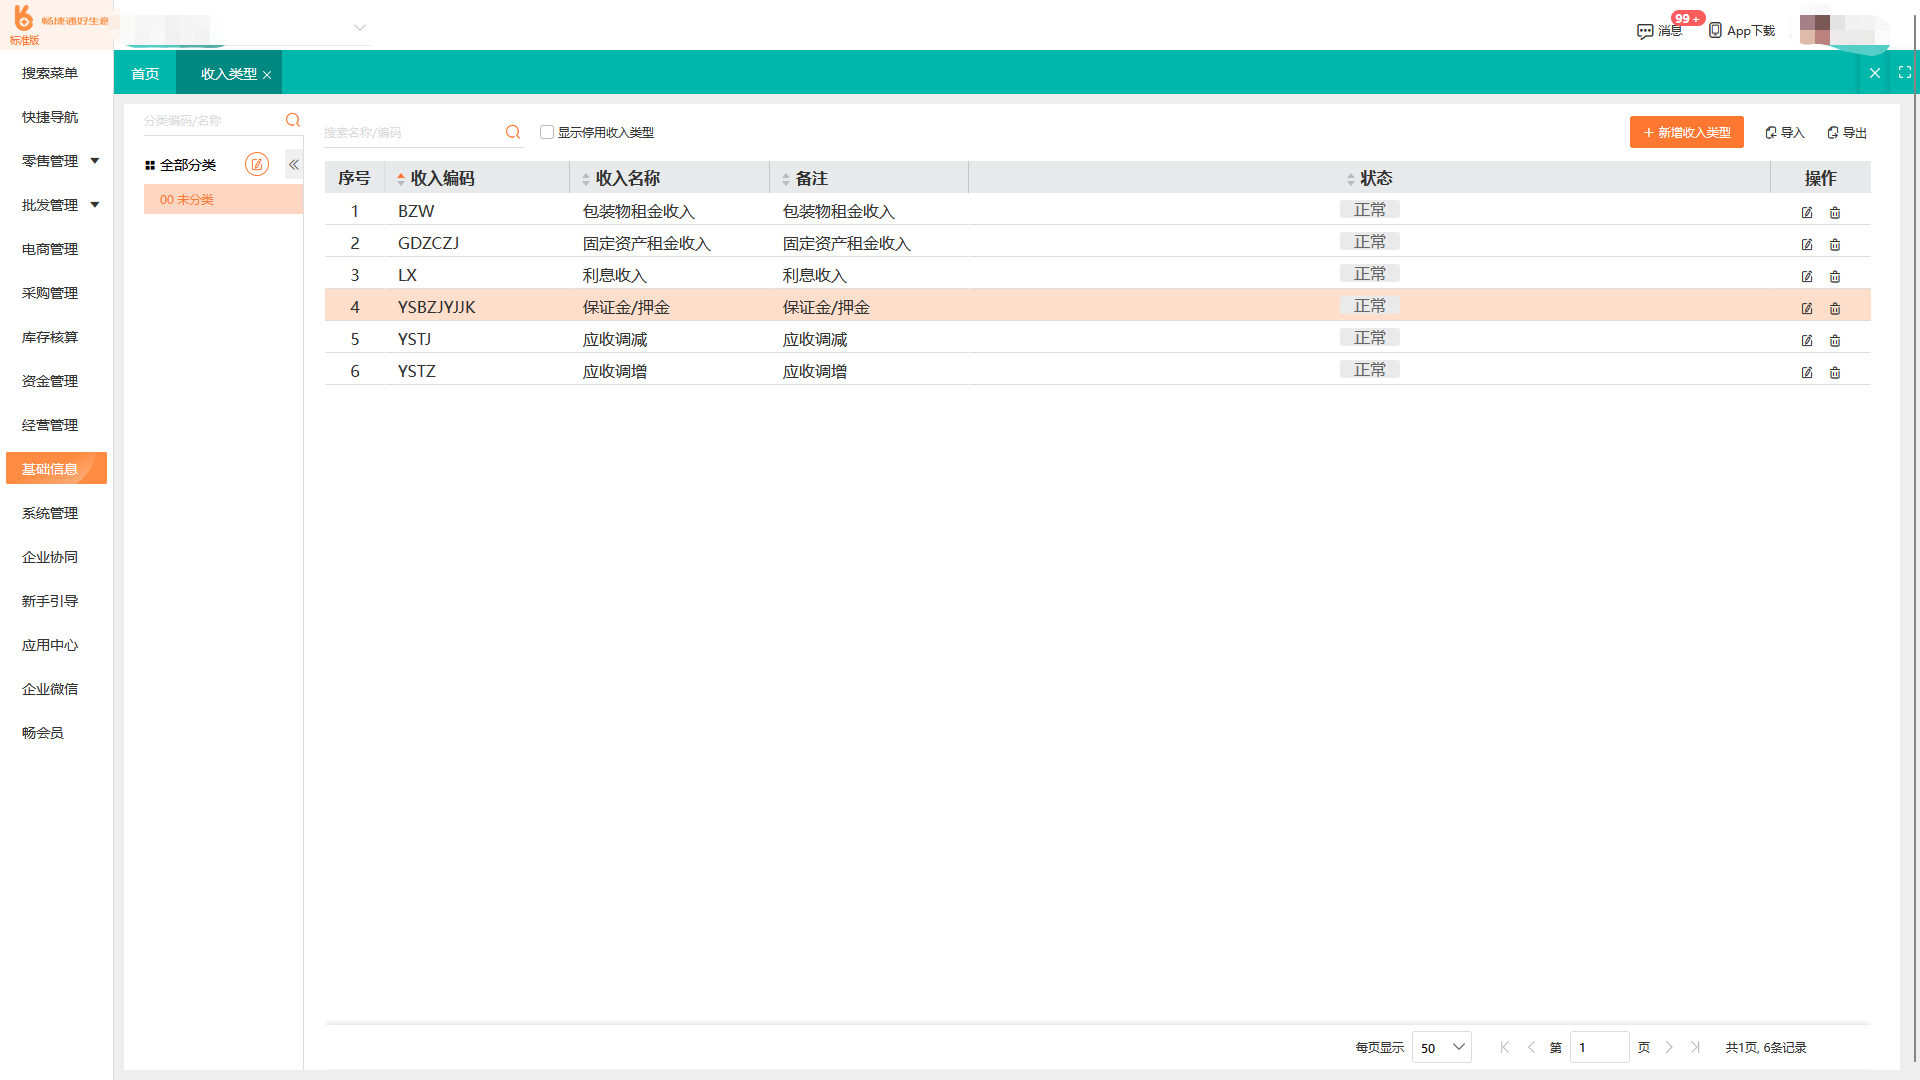This screenshot has width=1920, height=1080.
Task: Select page size 50 dropdown
Action: [x=1440, y=1047]
